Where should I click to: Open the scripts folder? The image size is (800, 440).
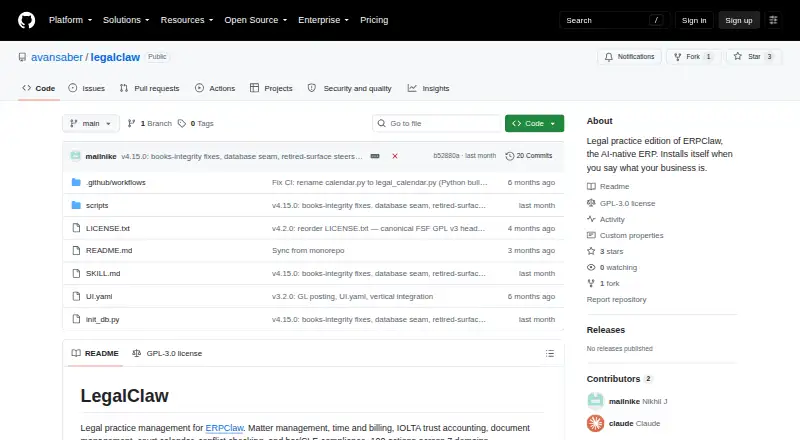point(97,205)
